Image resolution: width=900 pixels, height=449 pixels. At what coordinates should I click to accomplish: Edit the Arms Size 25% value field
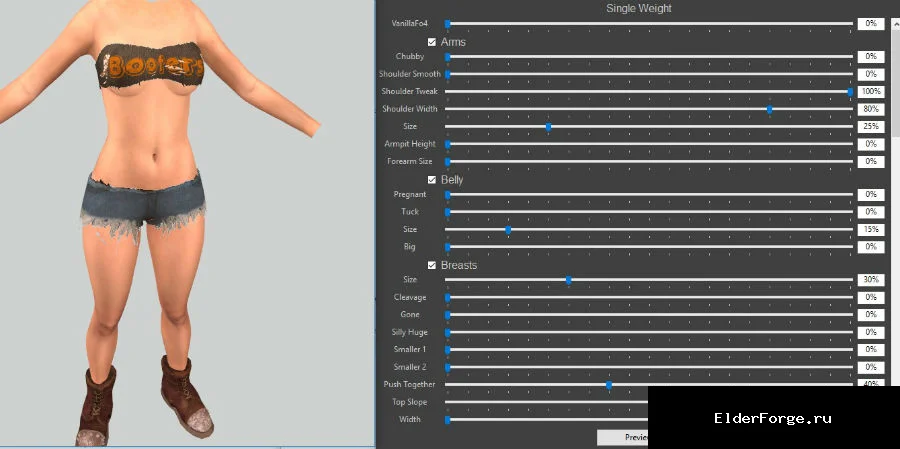pos(870,127)
